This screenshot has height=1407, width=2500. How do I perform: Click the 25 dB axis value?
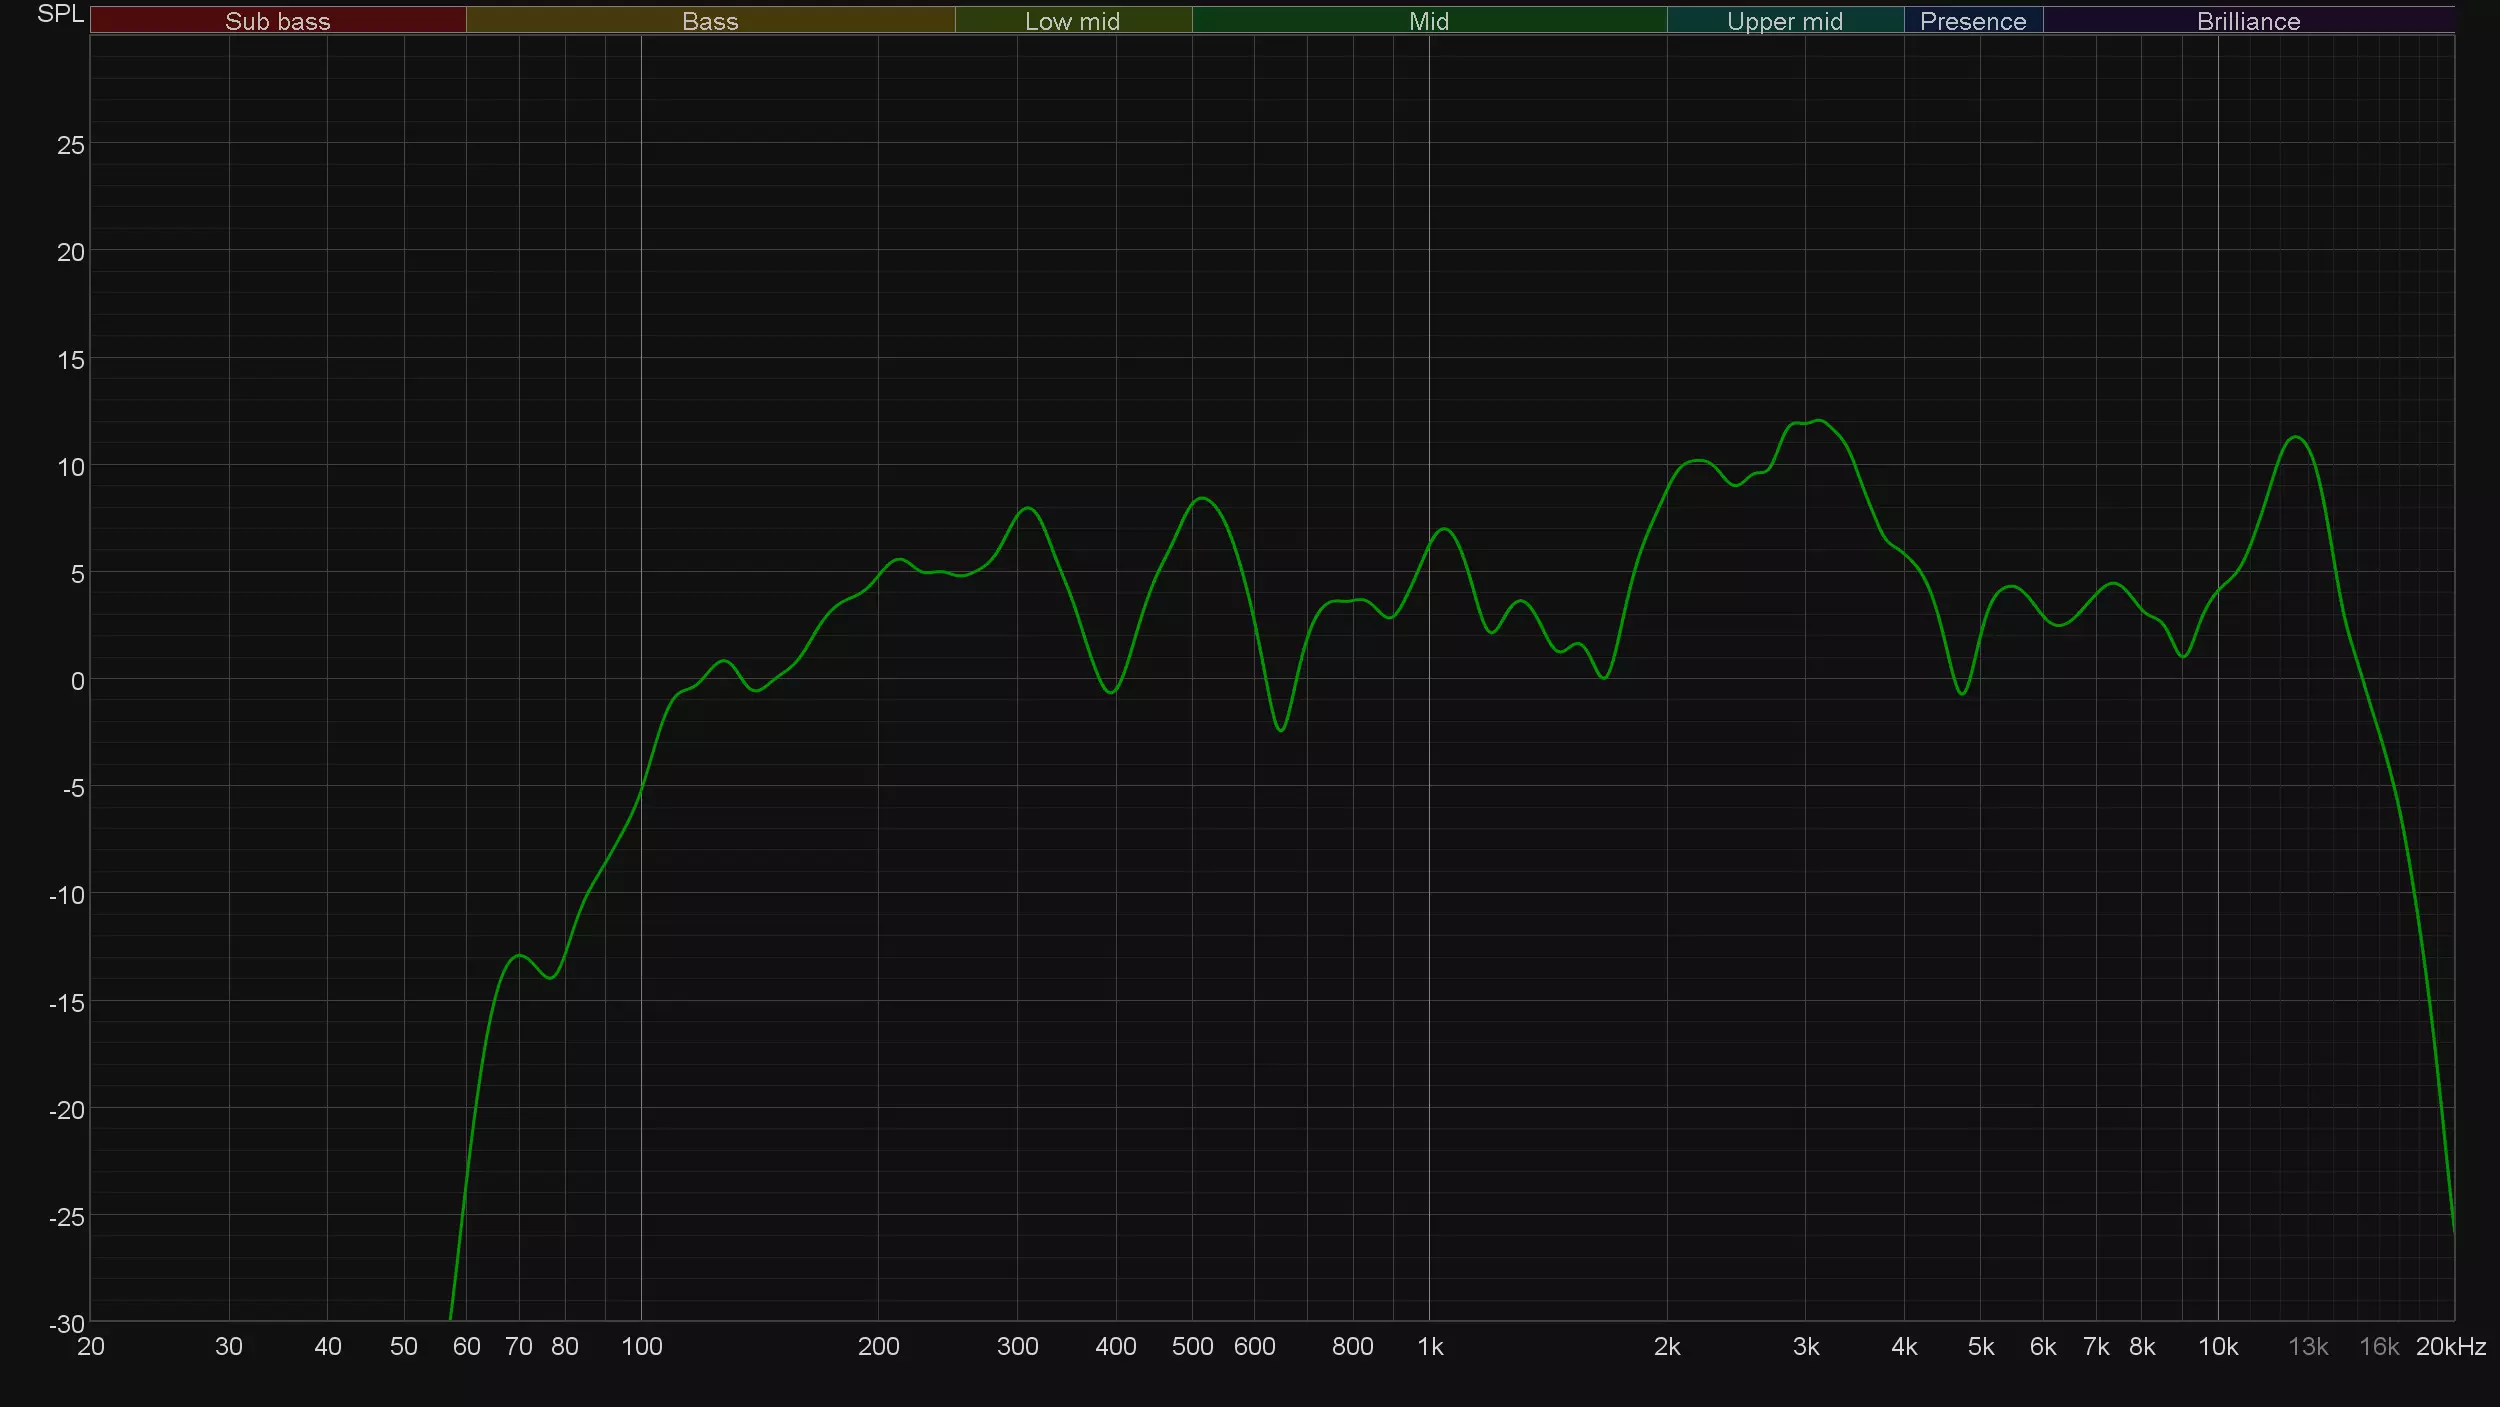click(71, 146)
